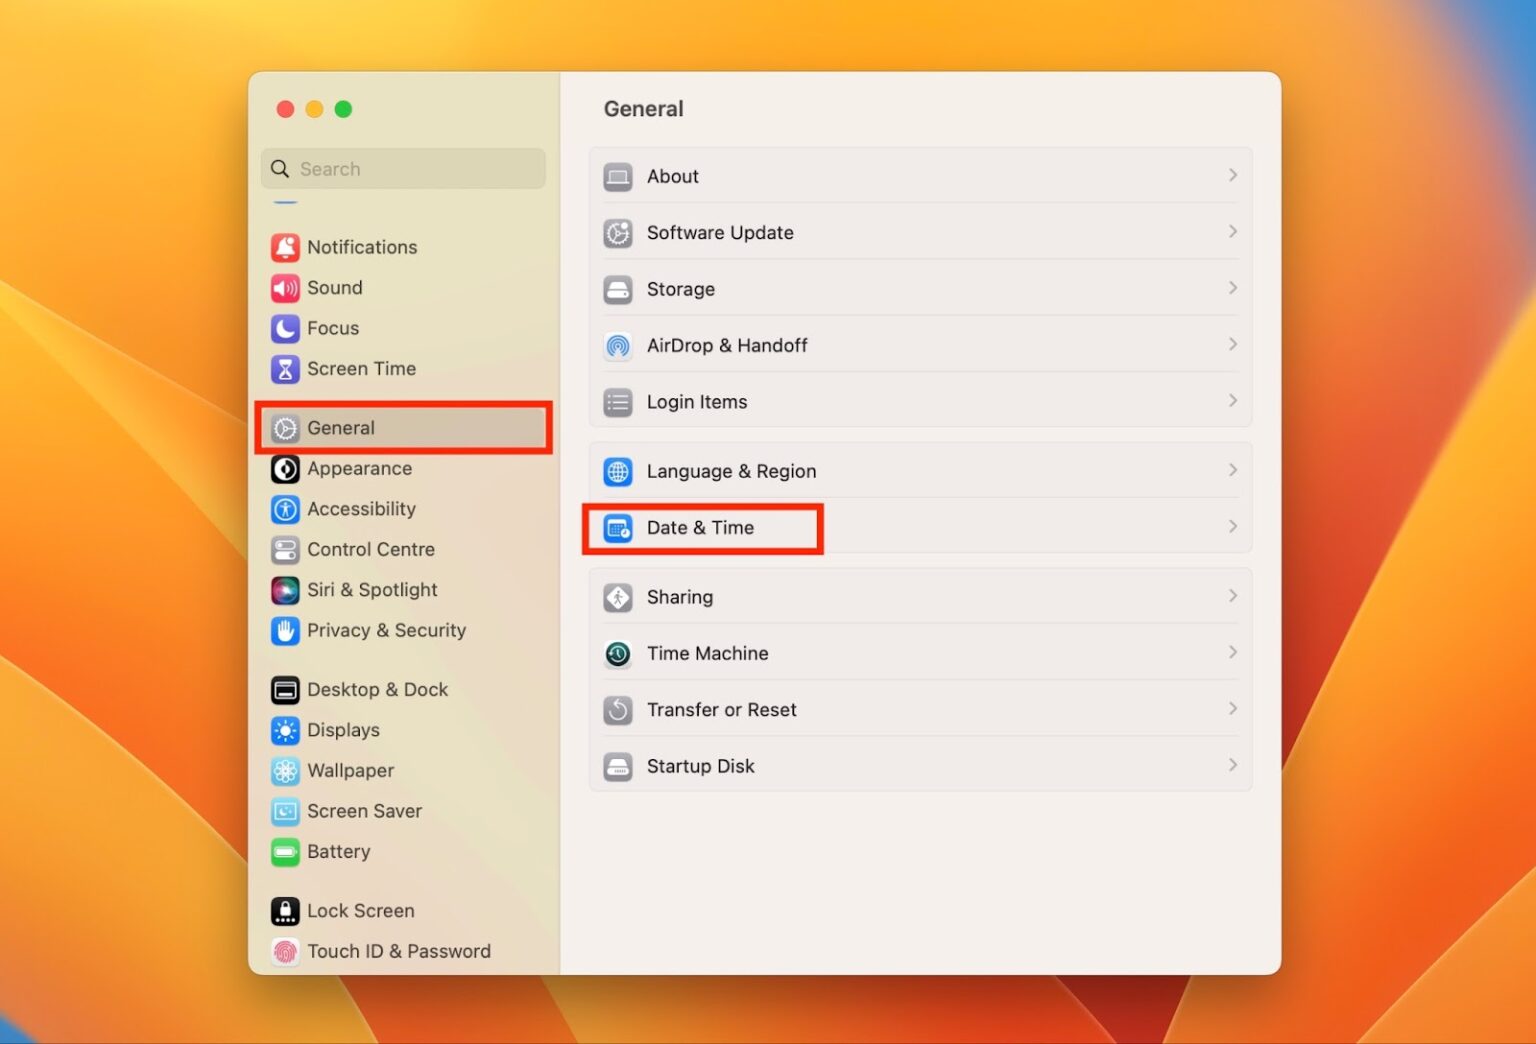
Task: Click the AirDrop & Handoff icon
Action: click(x=618, y=345)
